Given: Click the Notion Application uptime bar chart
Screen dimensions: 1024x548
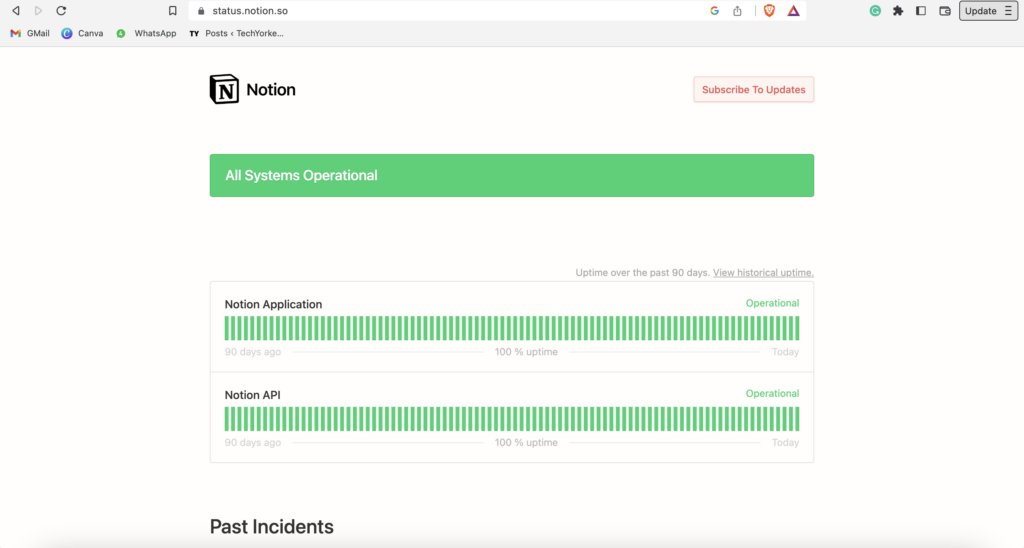Looking at the screenshot, I should tap(511, 328).
